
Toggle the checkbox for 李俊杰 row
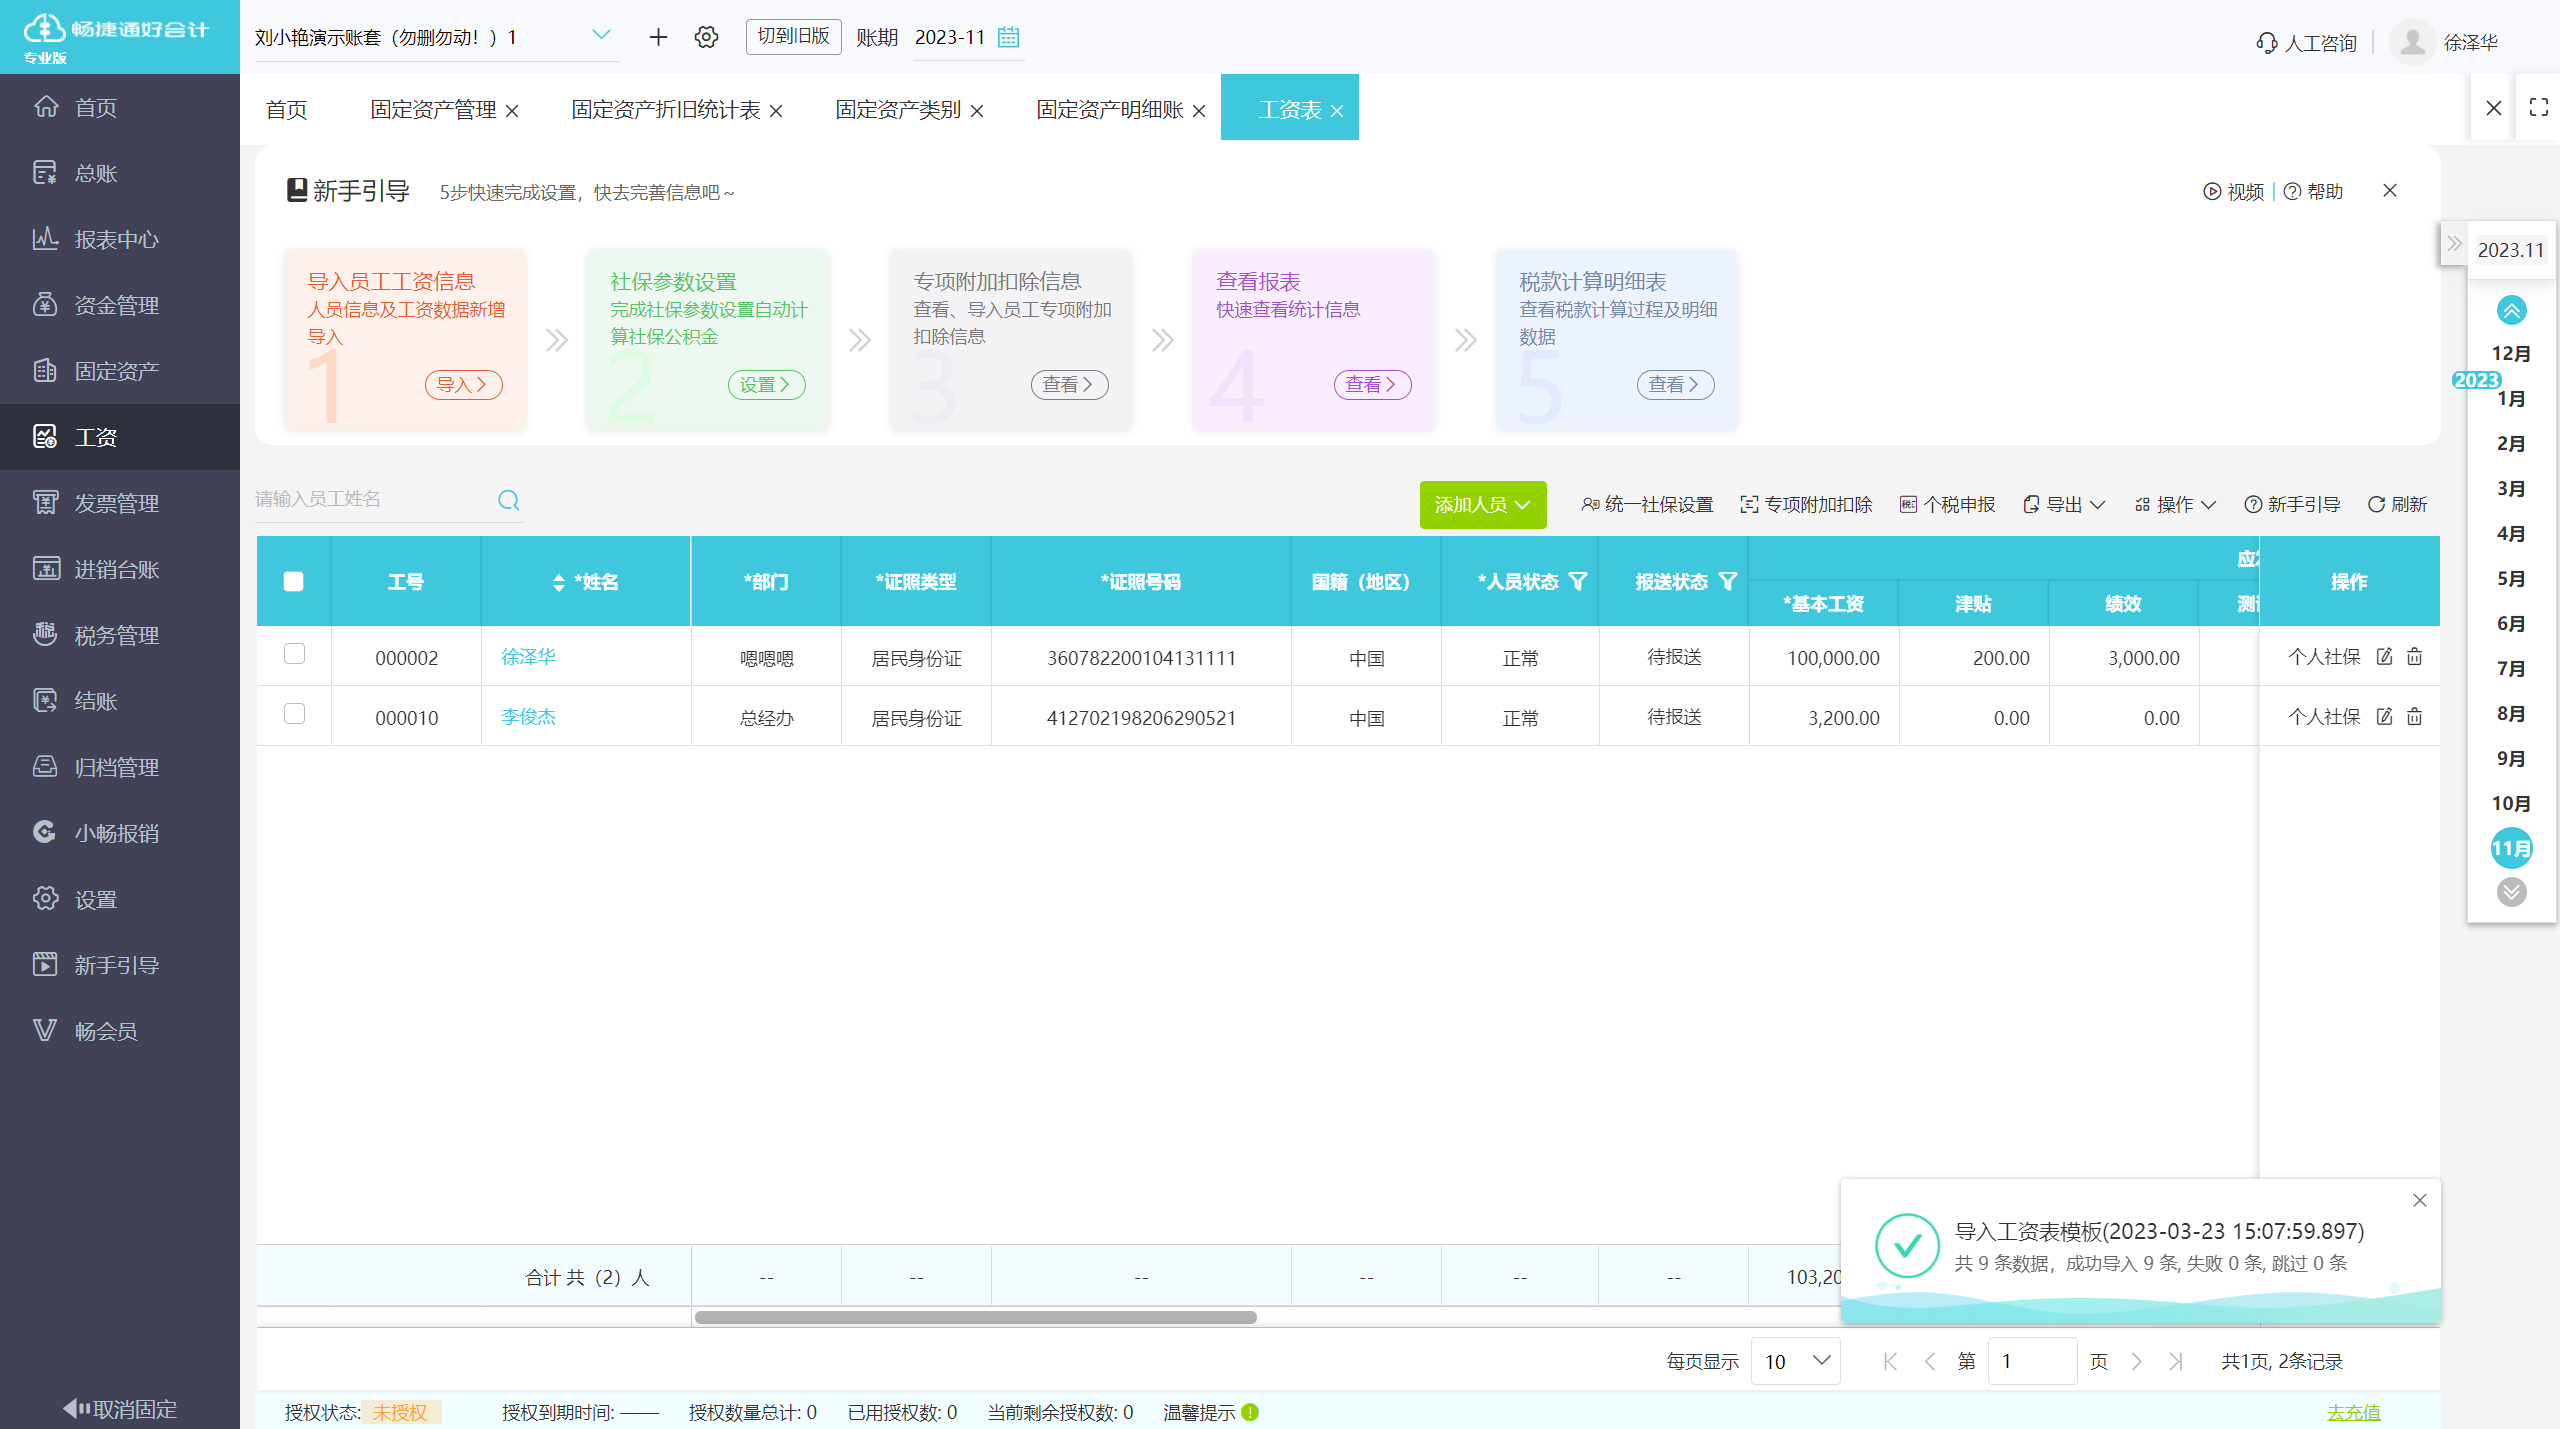295,714
